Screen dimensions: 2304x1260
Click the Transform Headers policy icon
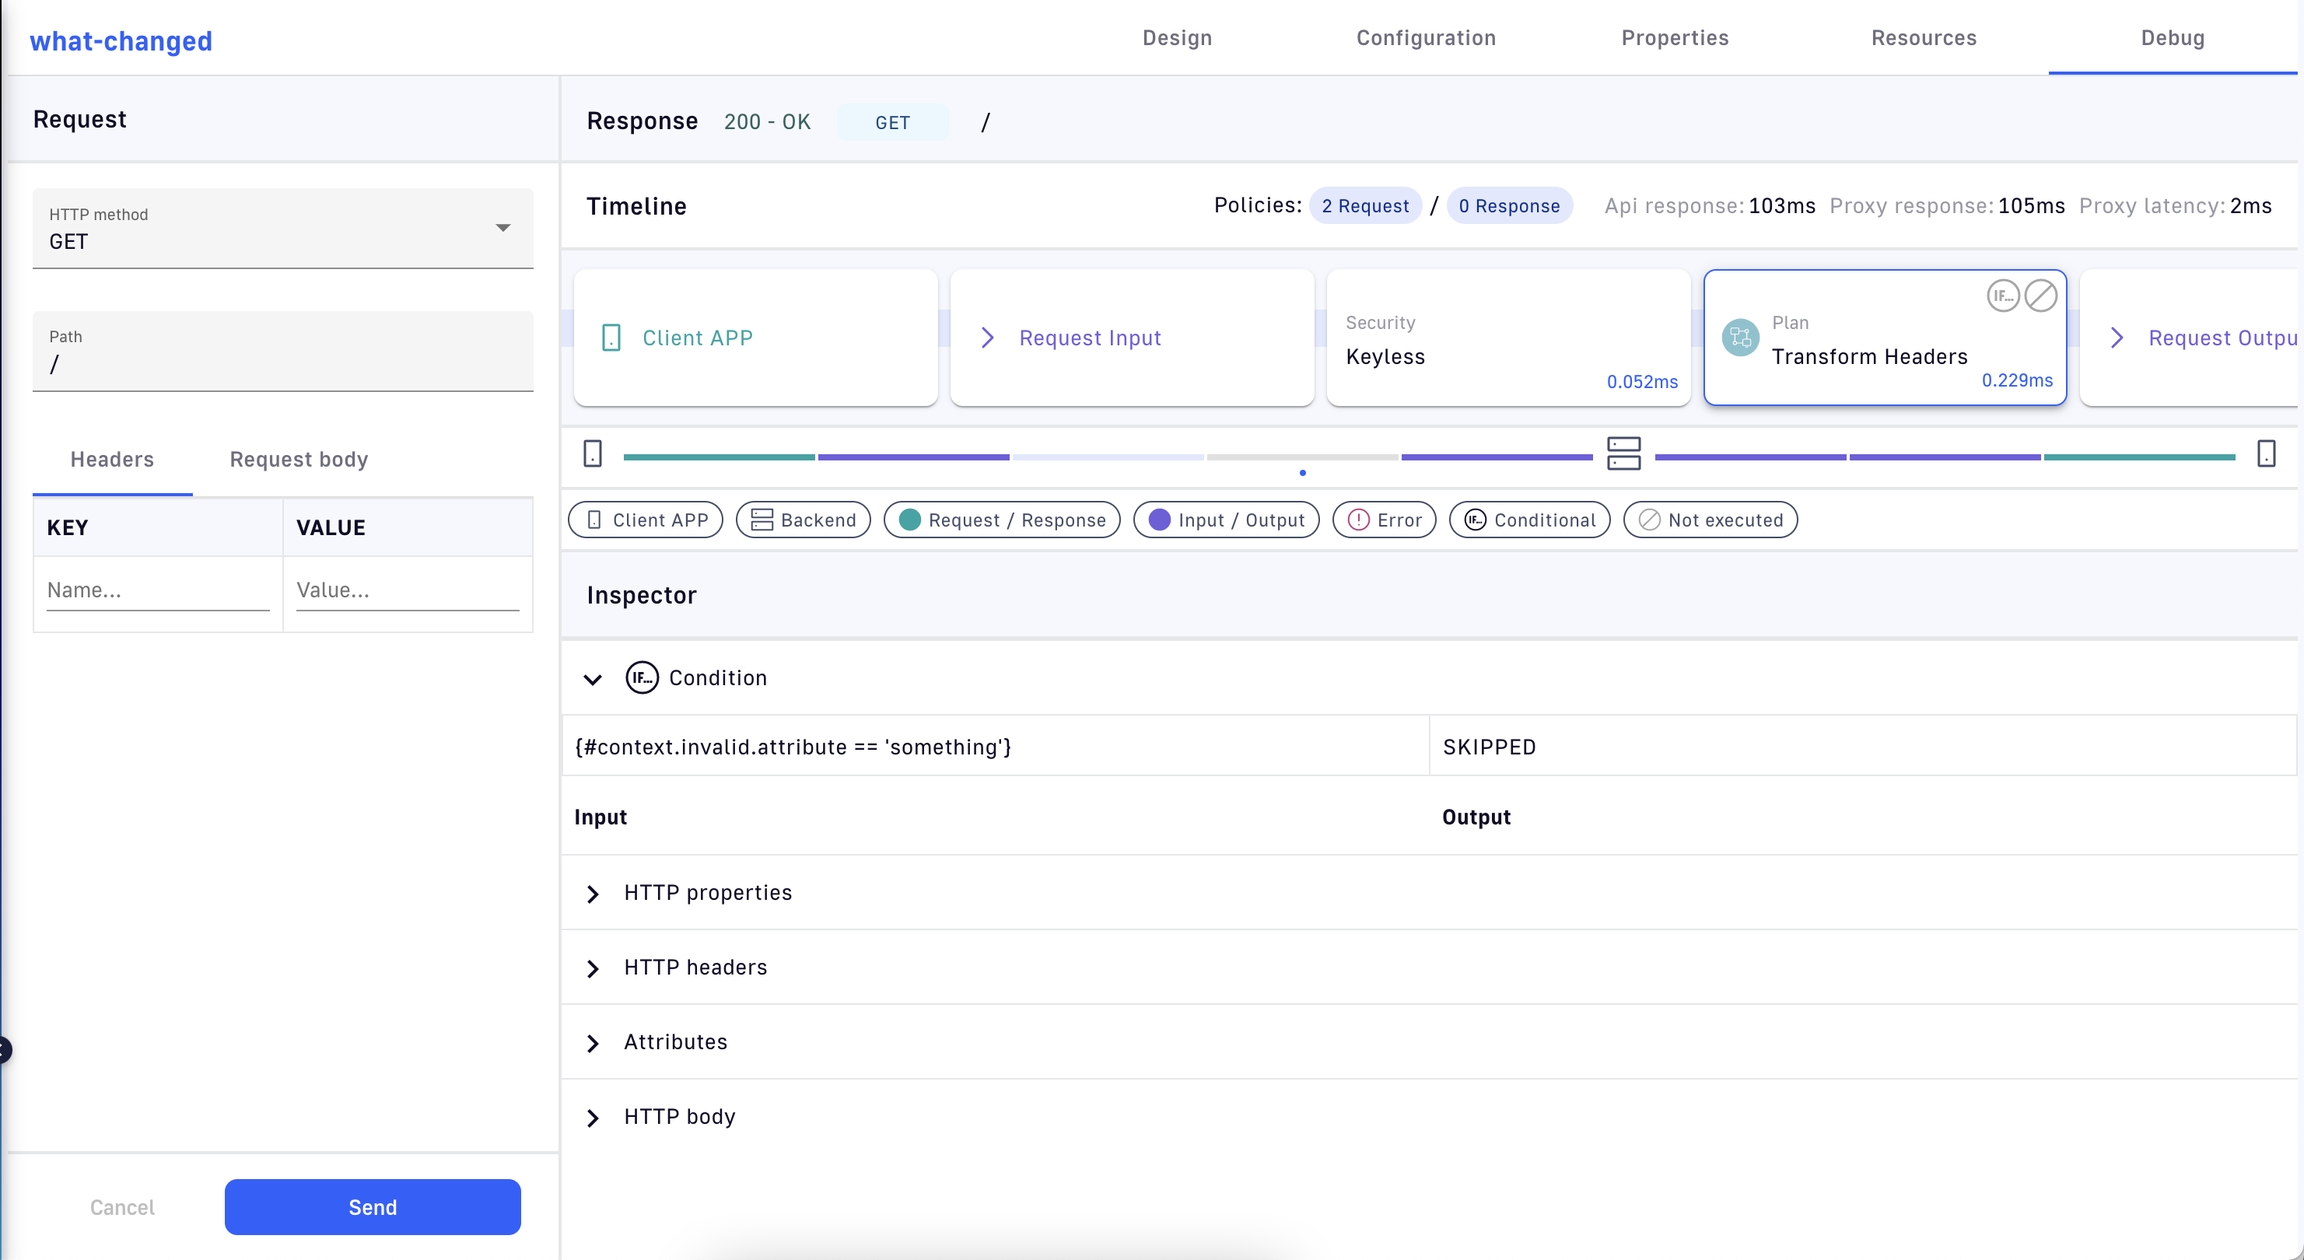pos(1740,337)
